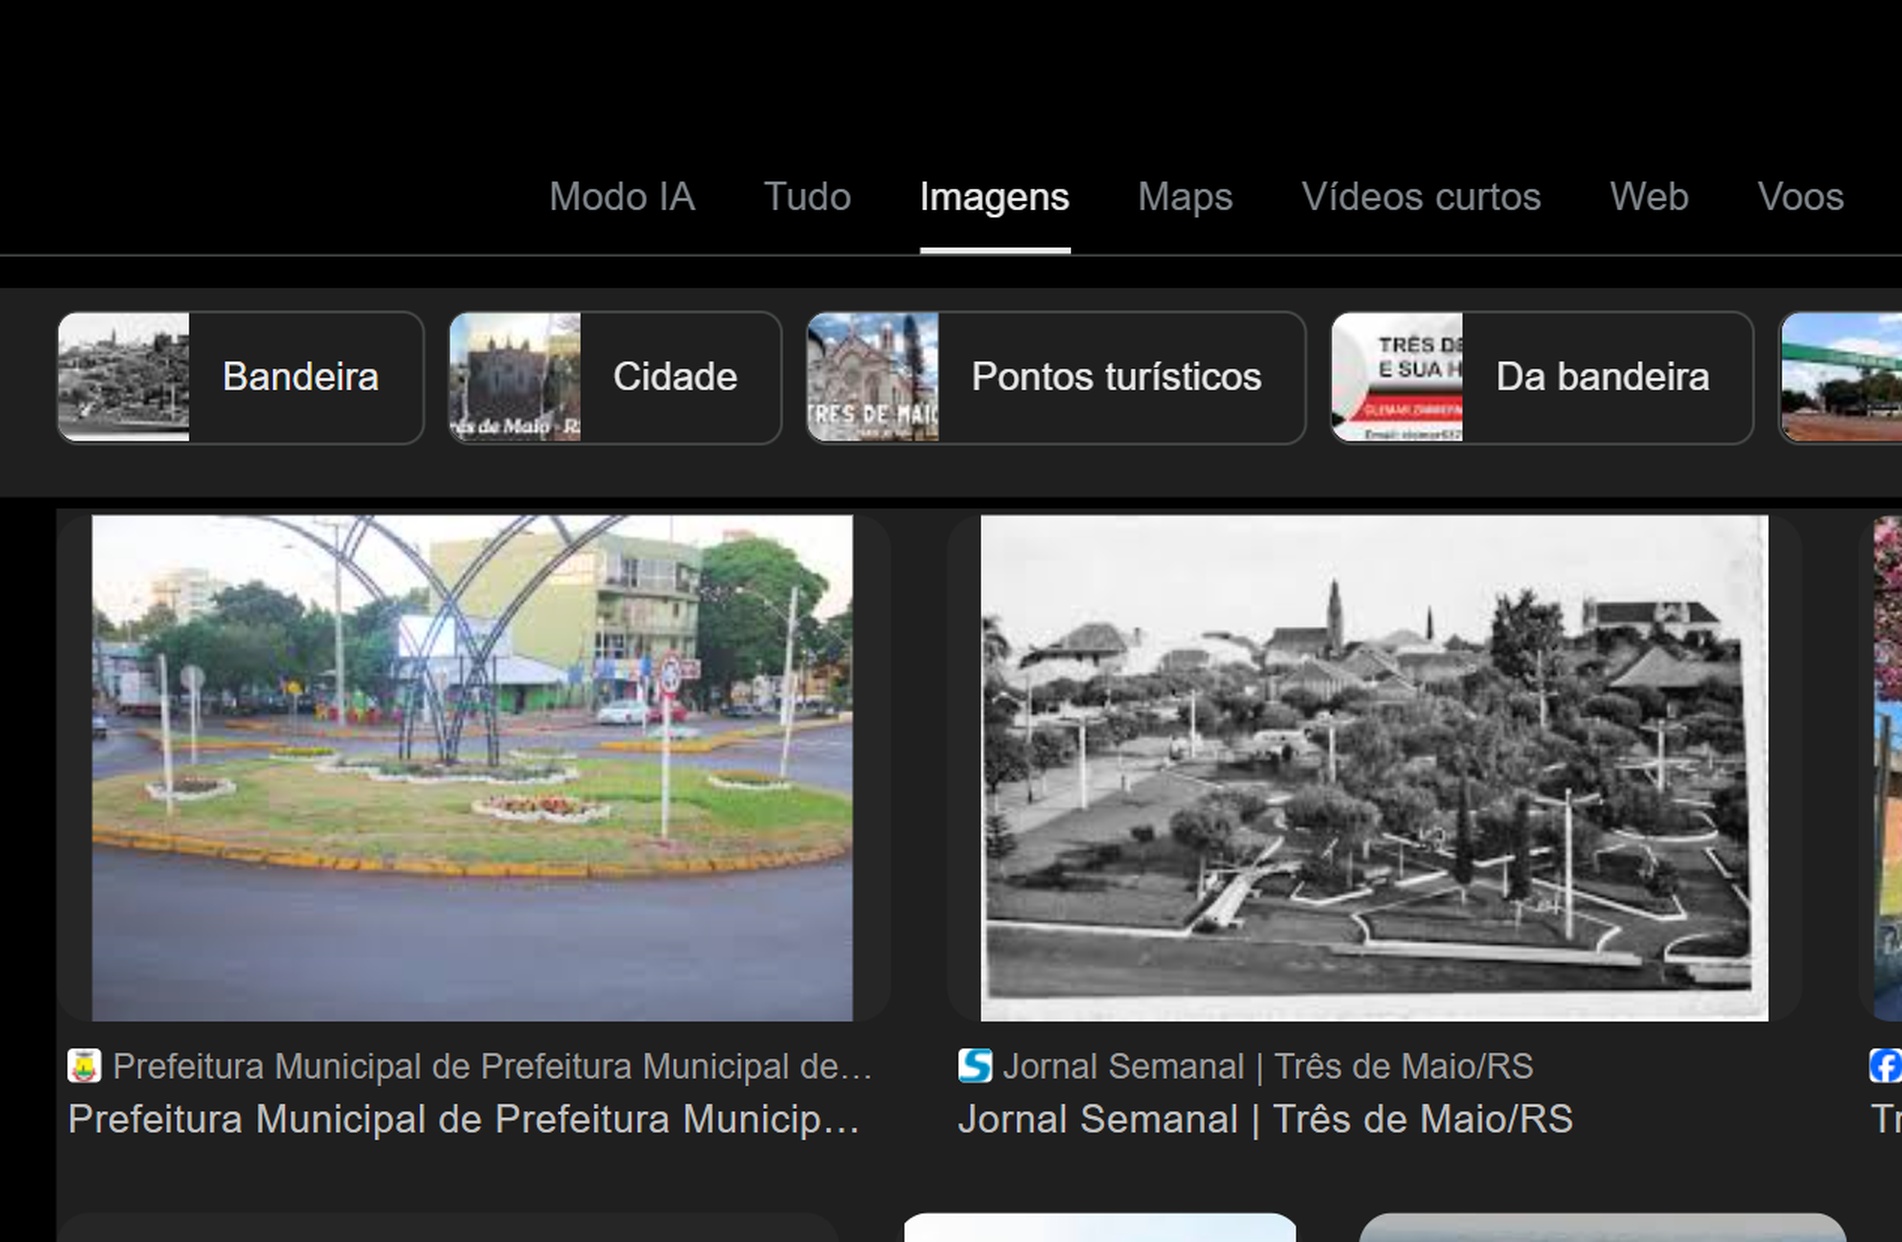Click the partially visible chip with green sign
Image resolution: width=1902 pixels, height=1242 pixels.
point(1842,377)
